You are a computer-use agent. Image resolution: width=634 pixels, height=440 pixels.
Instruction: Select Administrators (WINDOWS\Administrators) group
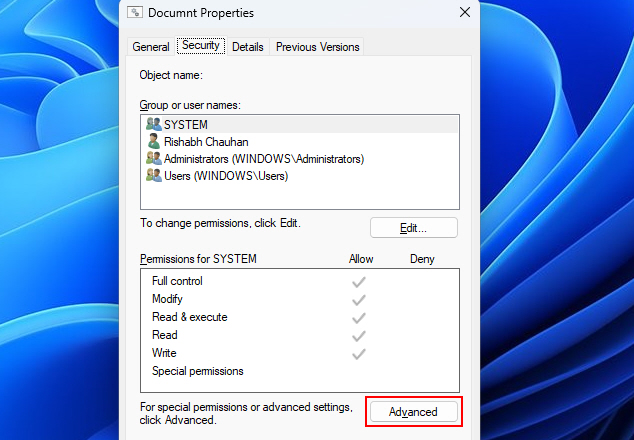pyautogui.click(x=300, y=159)
